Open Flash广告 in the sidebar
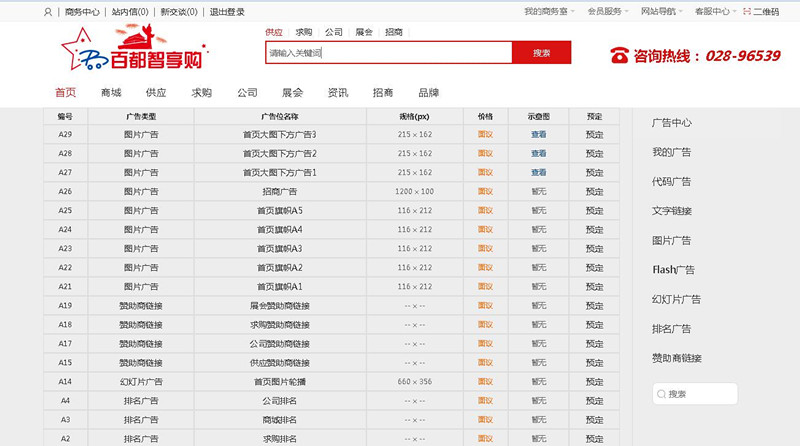 (x=673, y=269)
